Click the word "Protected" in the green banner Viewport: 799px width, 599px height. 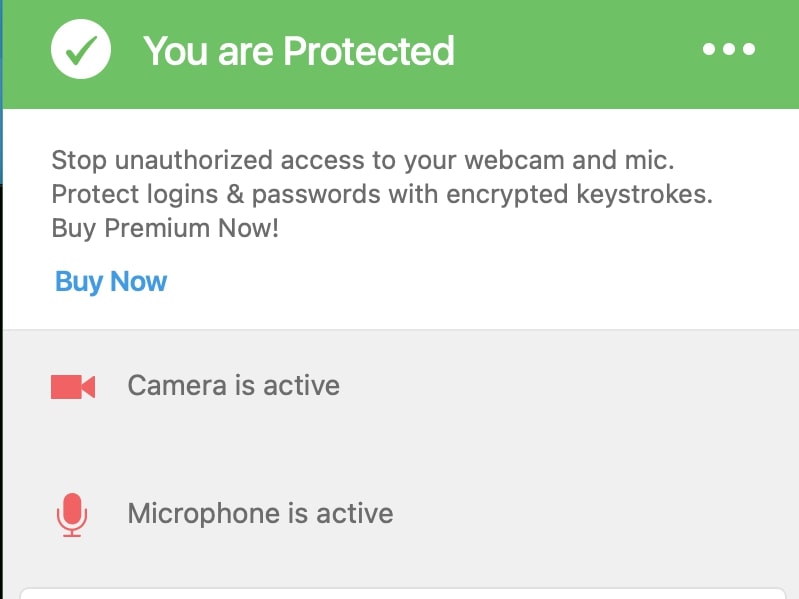pos(368,51)
